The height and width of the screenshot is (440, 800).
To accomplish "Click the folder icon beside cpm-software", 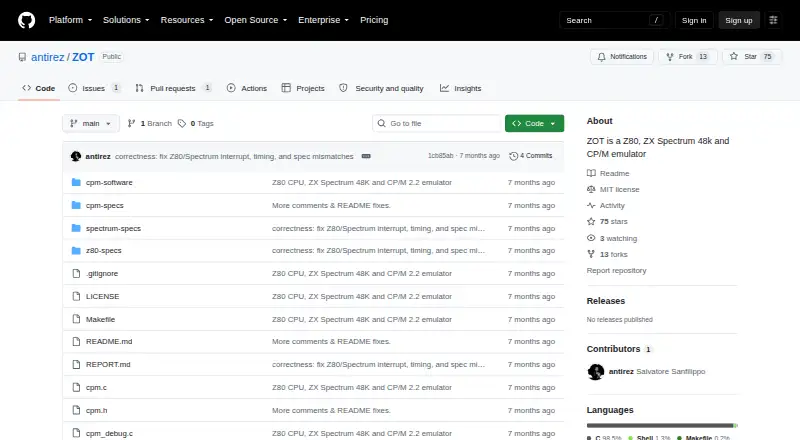I will click(x=76, y=182).
